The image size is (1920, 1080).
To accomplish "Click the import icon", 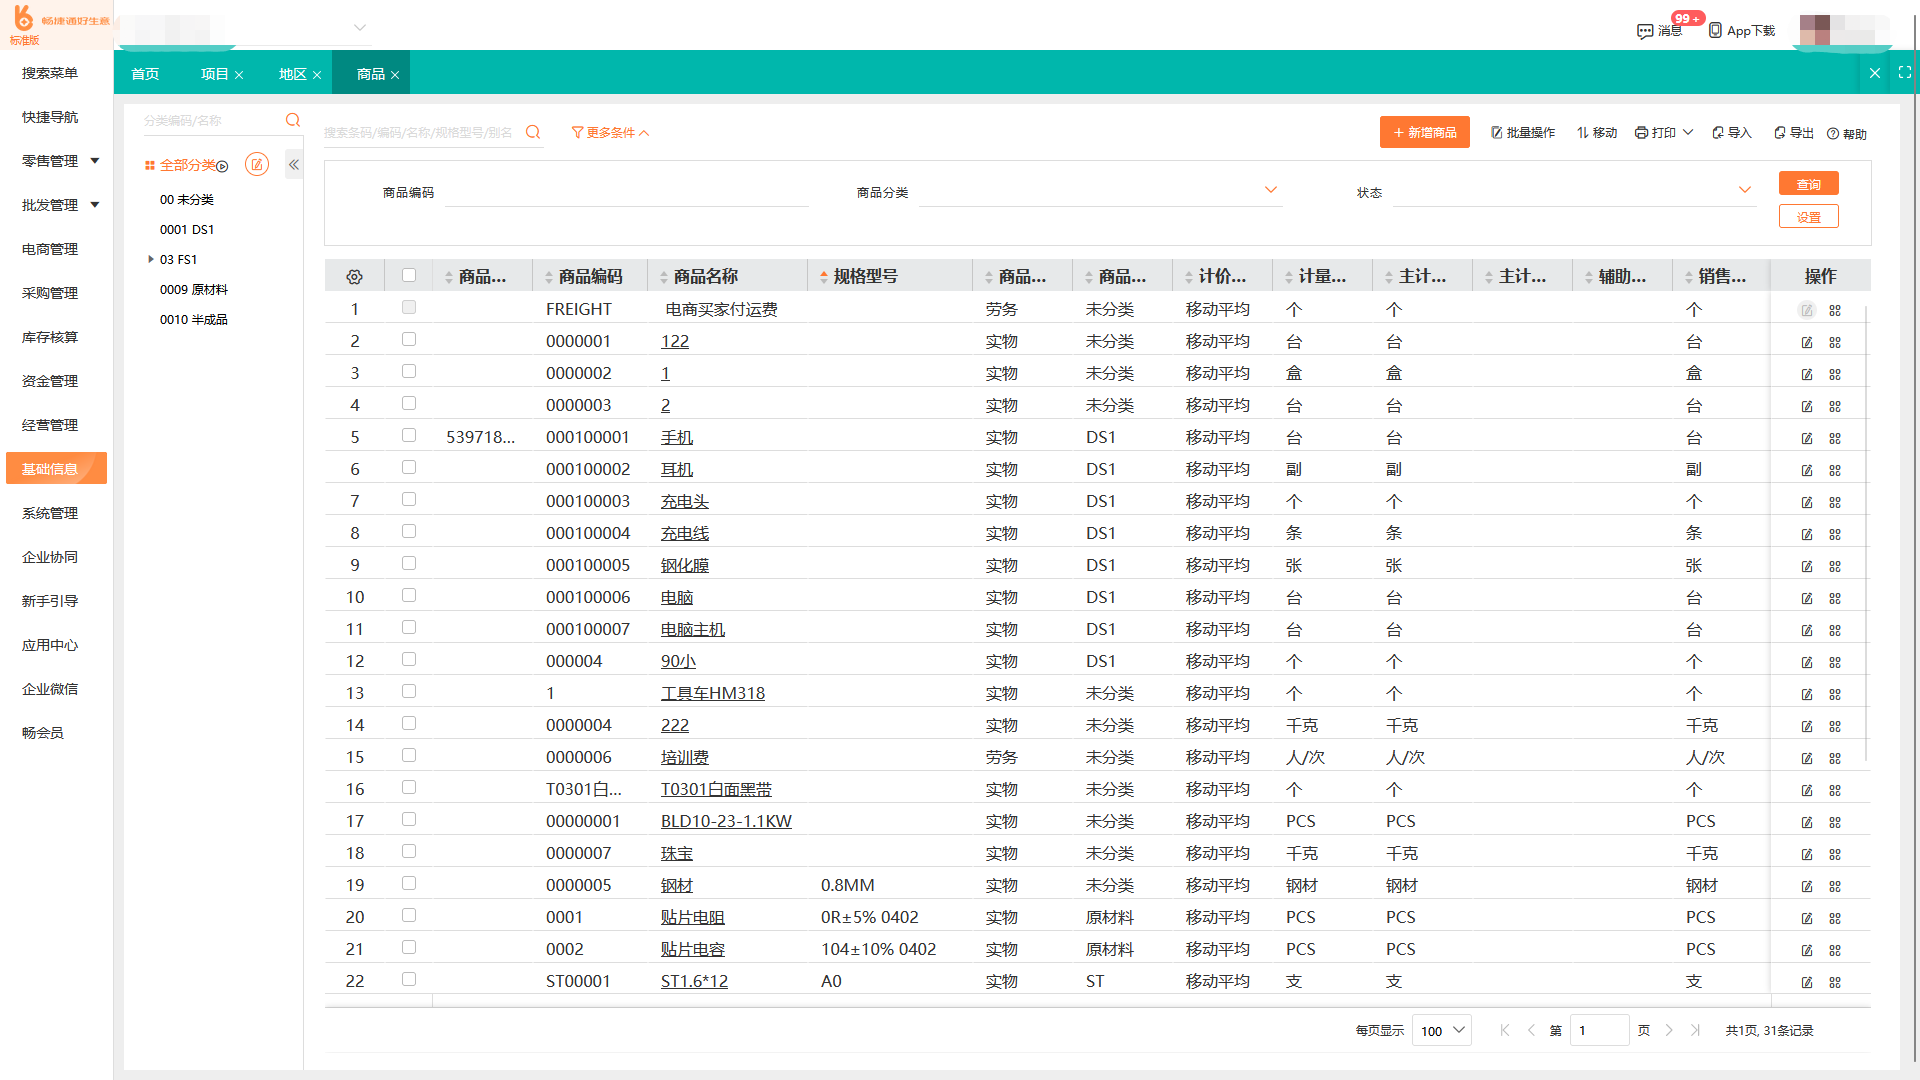I will point(1731,132).
